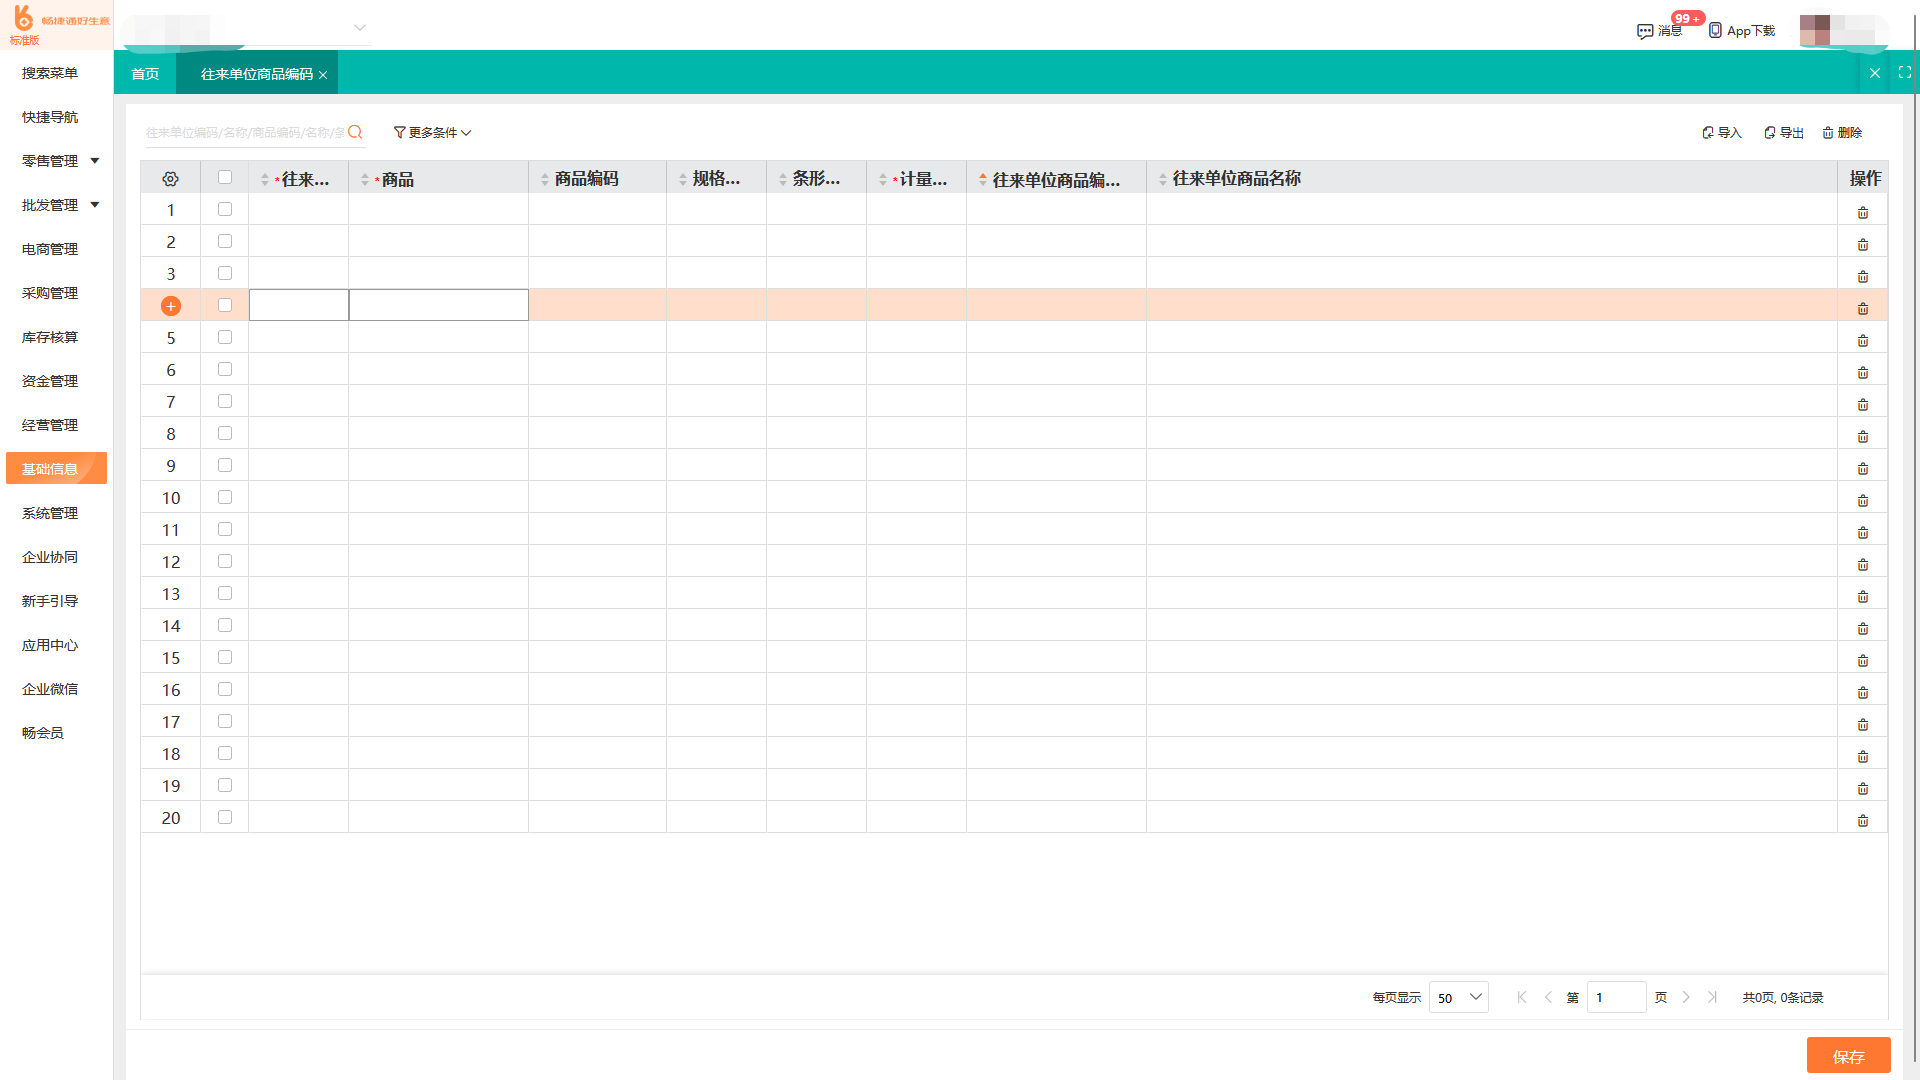
Task: Click the delete icon on row 1
Action: 1865,212
